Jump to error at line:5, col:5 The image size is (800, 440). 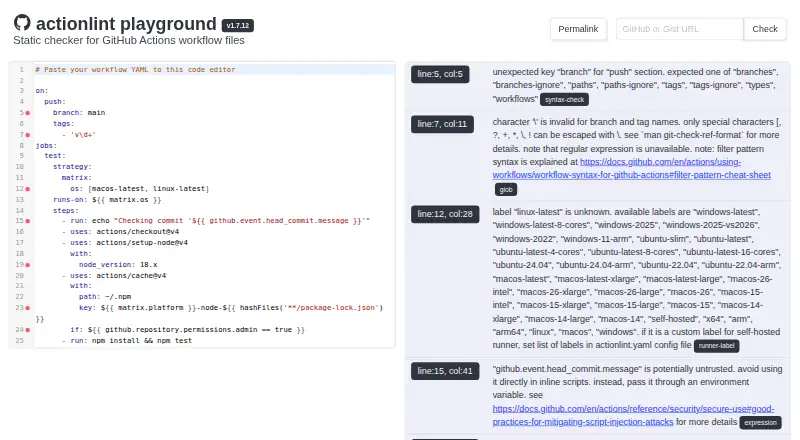pos(440,74)
